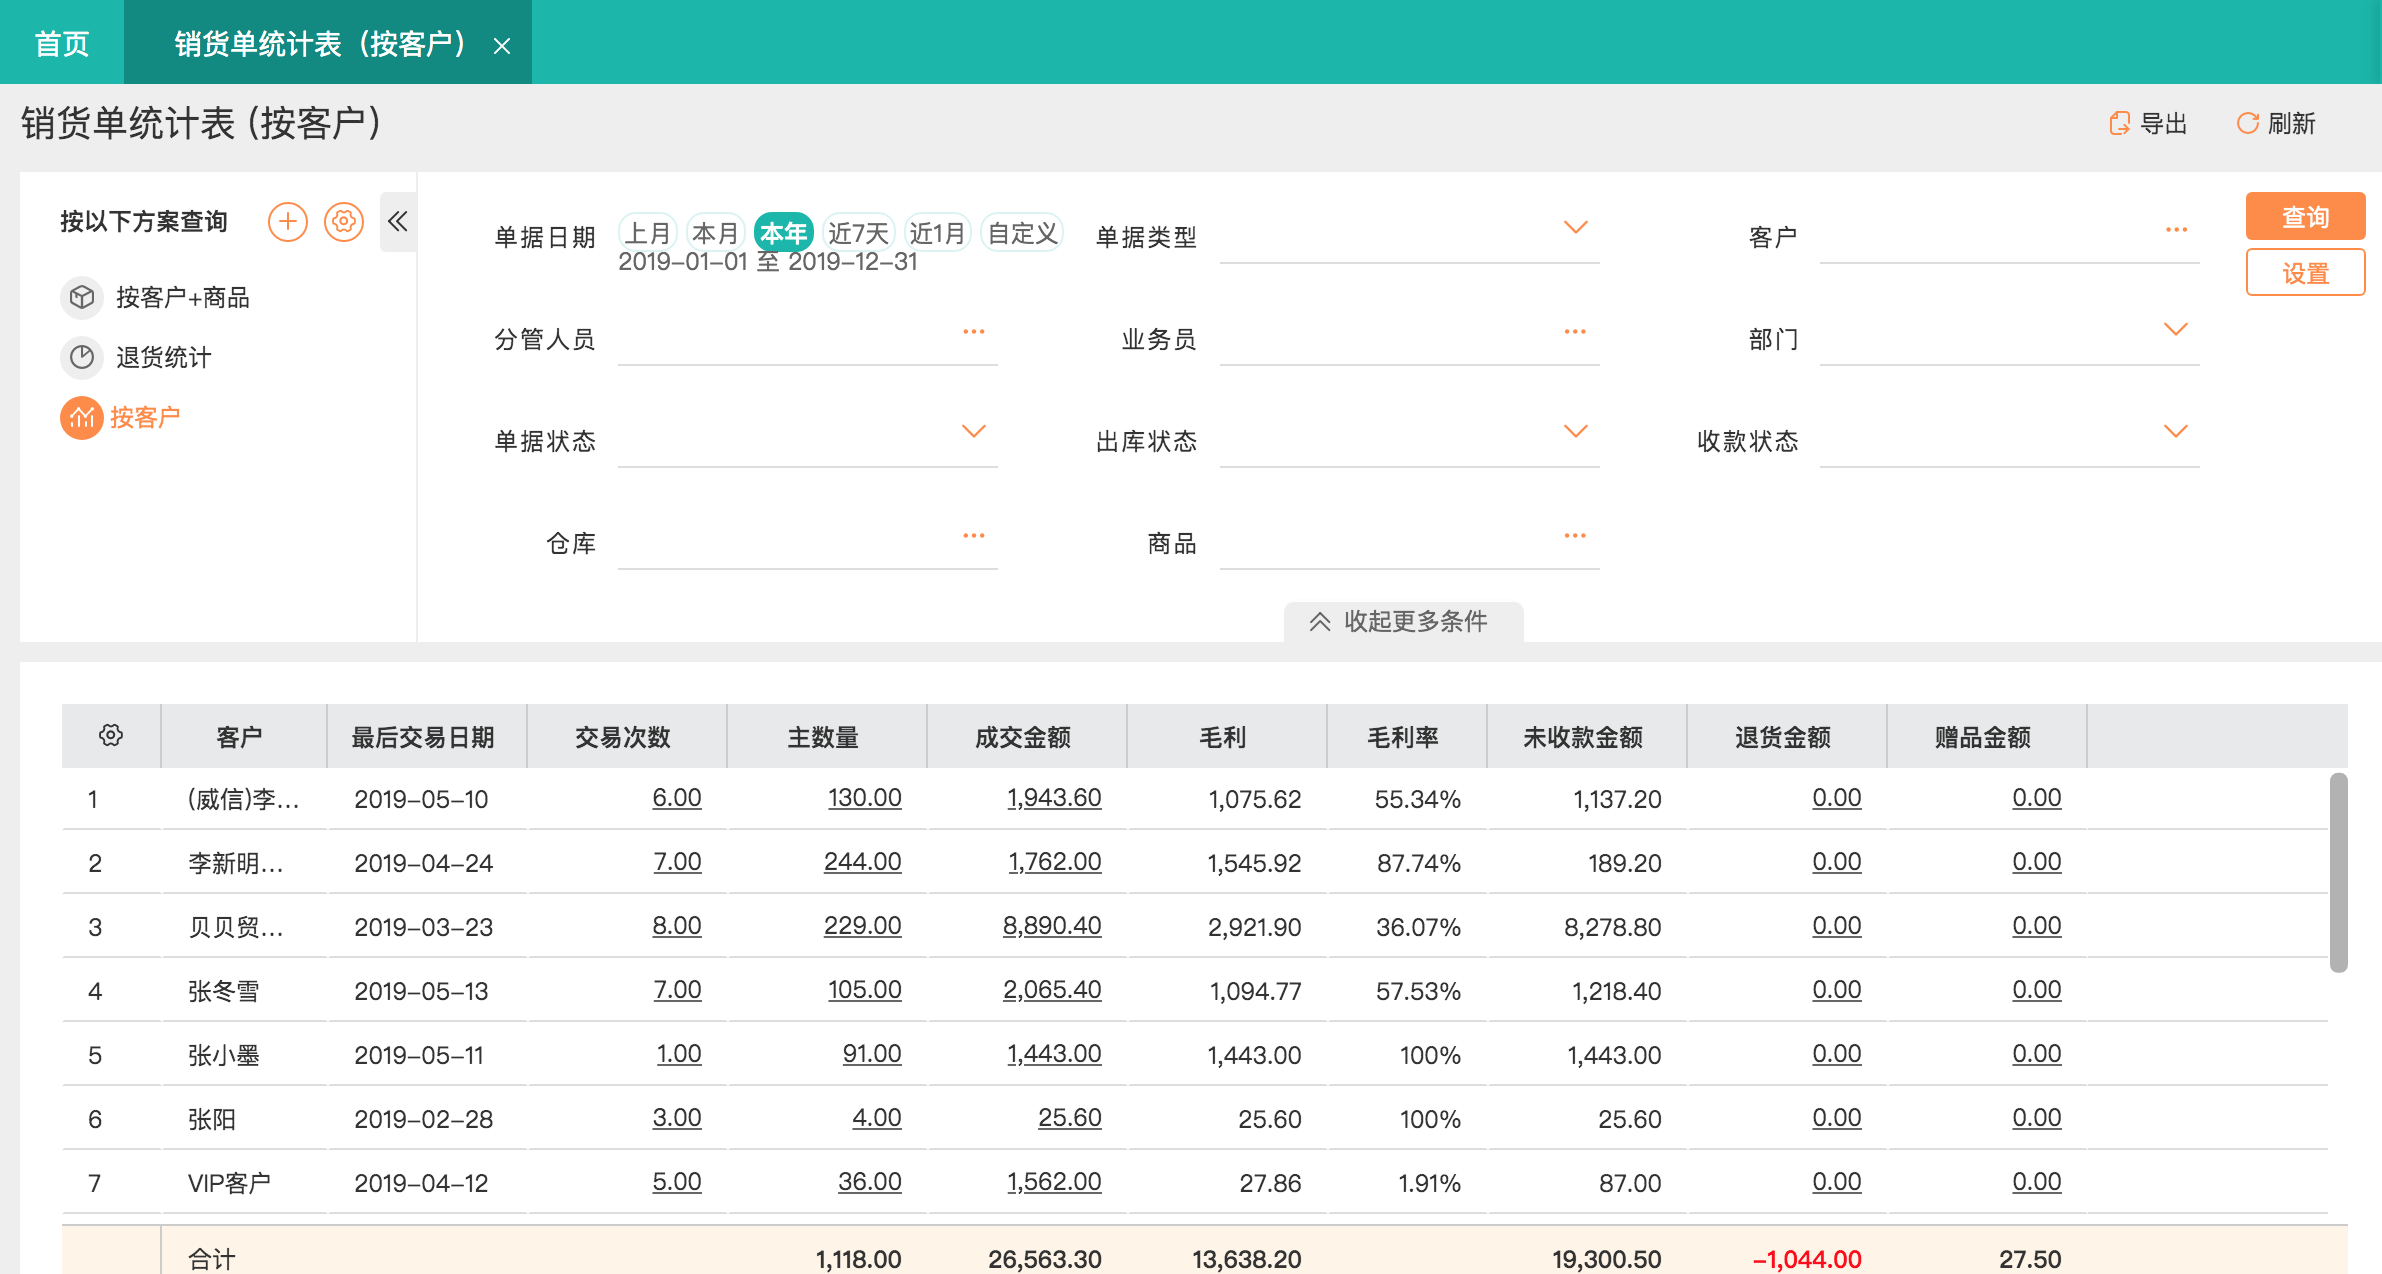Viewport: 2382px width, 1274px height.
Task: Expand the 部门 dropdown
Action: (2177, 332)
